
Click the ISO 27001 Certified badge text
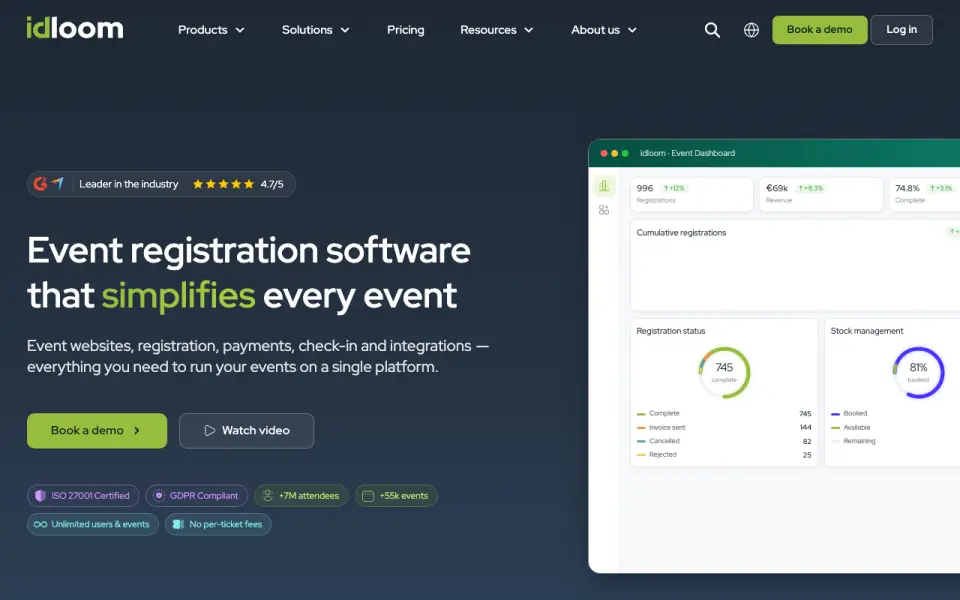(91, 496)
